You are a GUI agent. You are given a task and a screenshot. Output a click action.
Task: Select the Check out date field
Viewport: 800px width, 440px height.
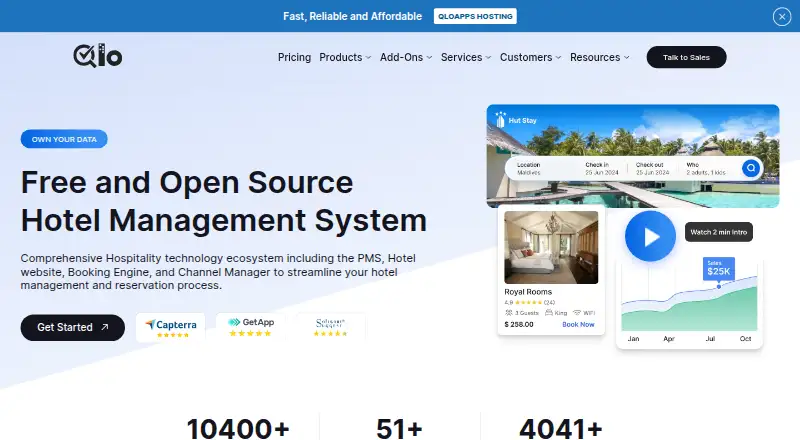(x=652, y=168)
